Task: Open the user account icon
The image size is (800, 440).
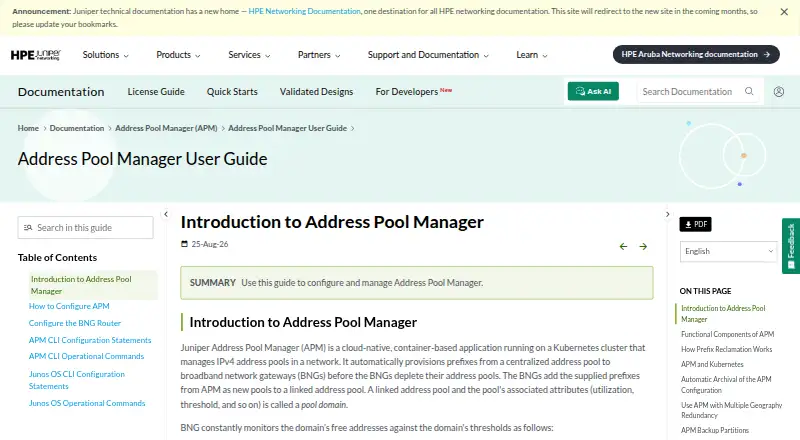Action: point(779,91)
